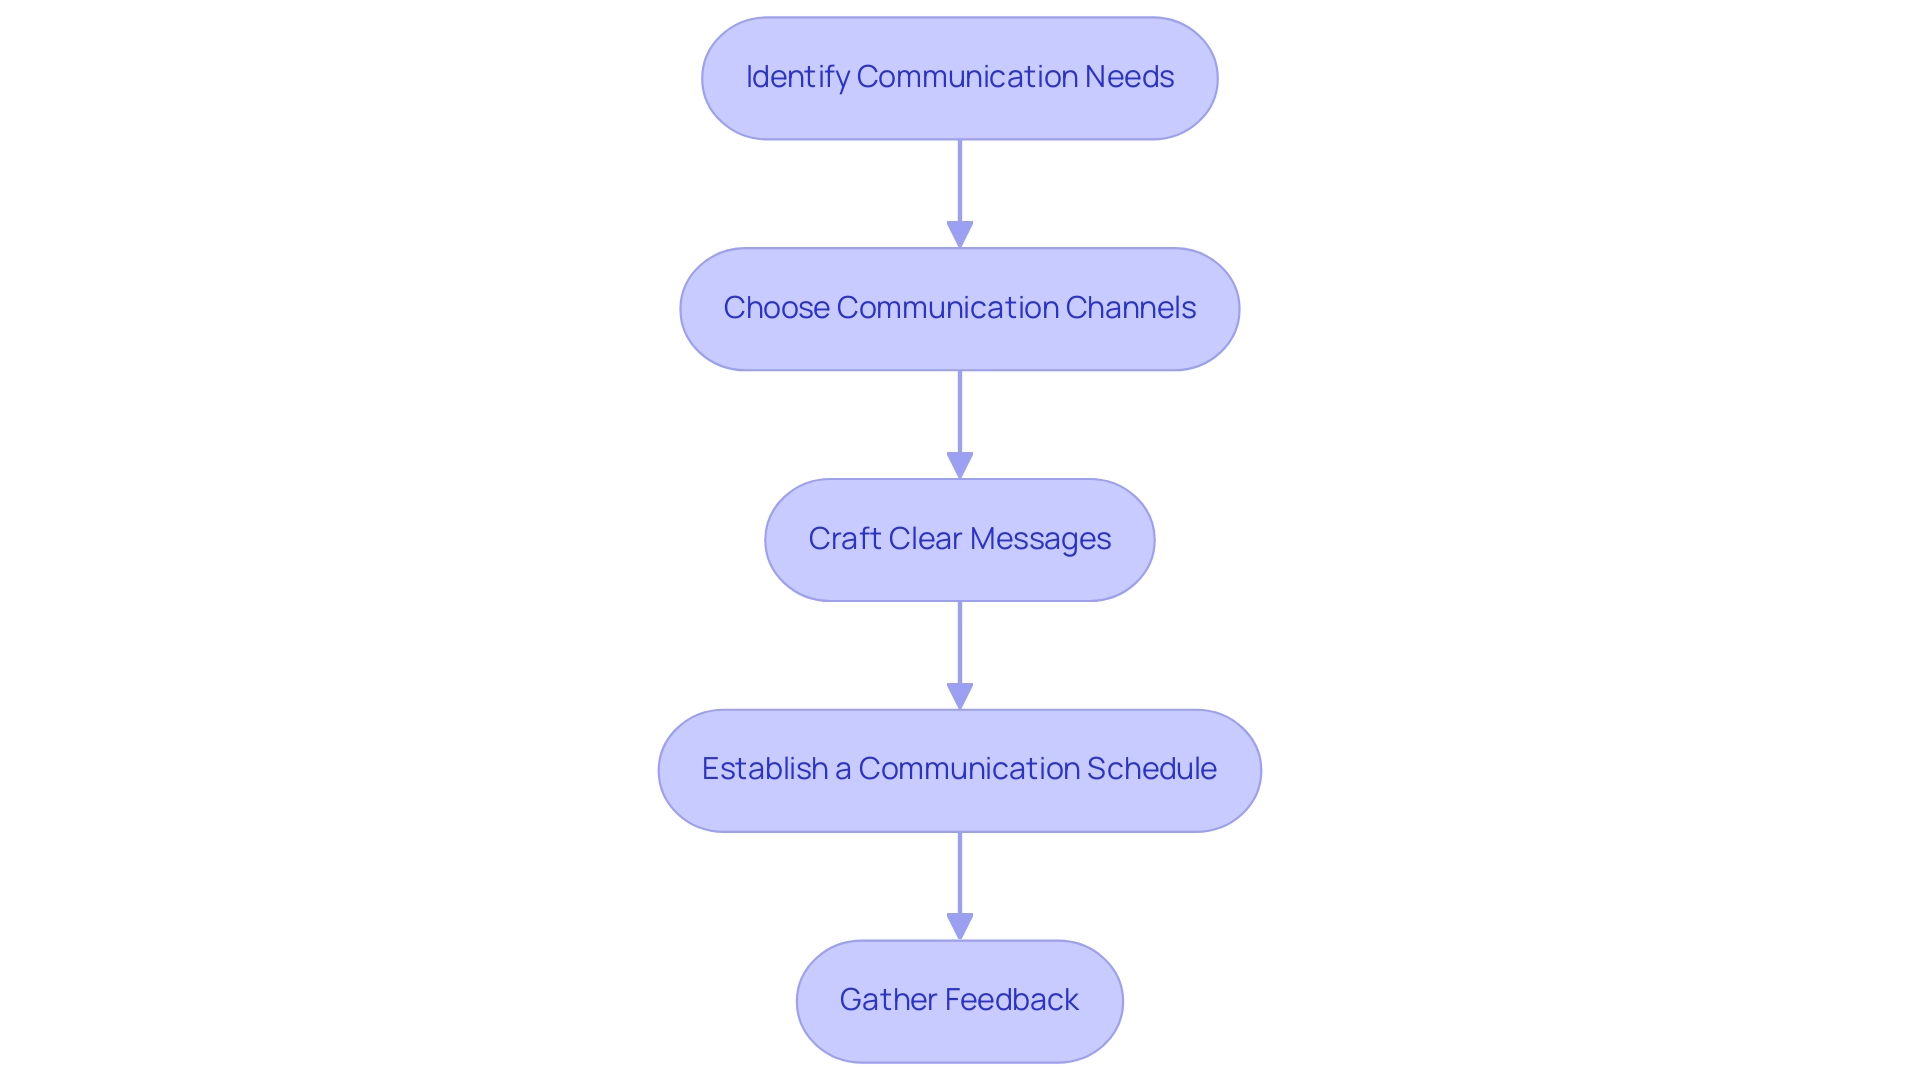Click the Identify Communication Needs node

[x=960, y=77]
